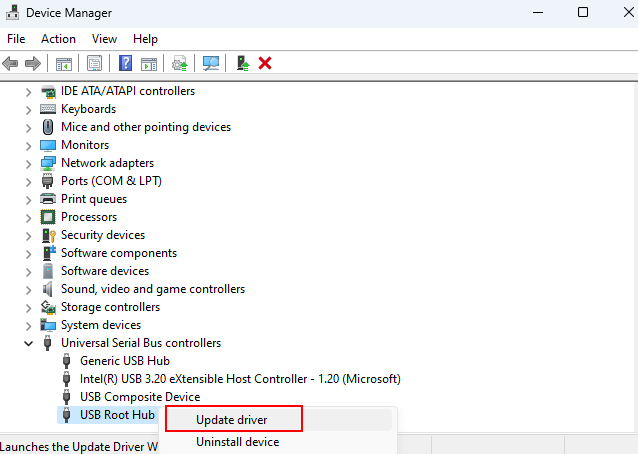Select Universal Serial Bus controllers label

point(141,343)
